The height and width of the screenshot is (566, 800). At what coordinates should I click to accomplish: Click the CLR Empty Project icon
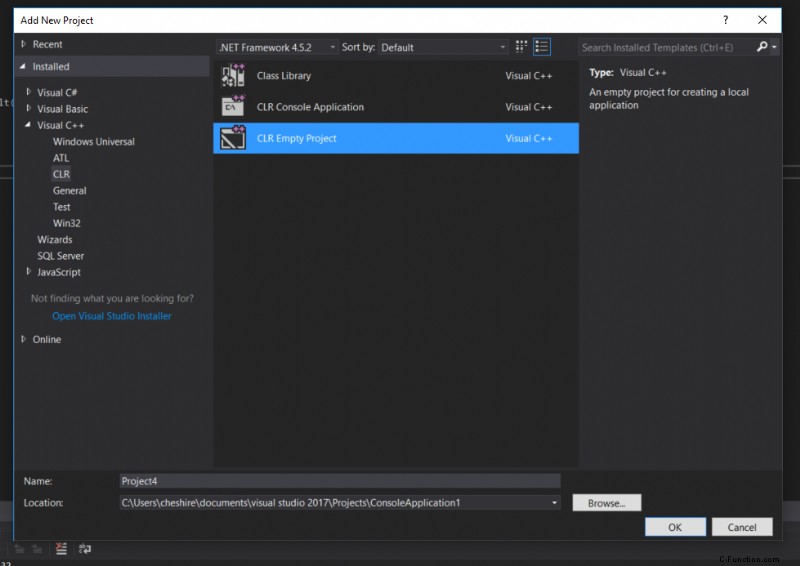[233, 138]
